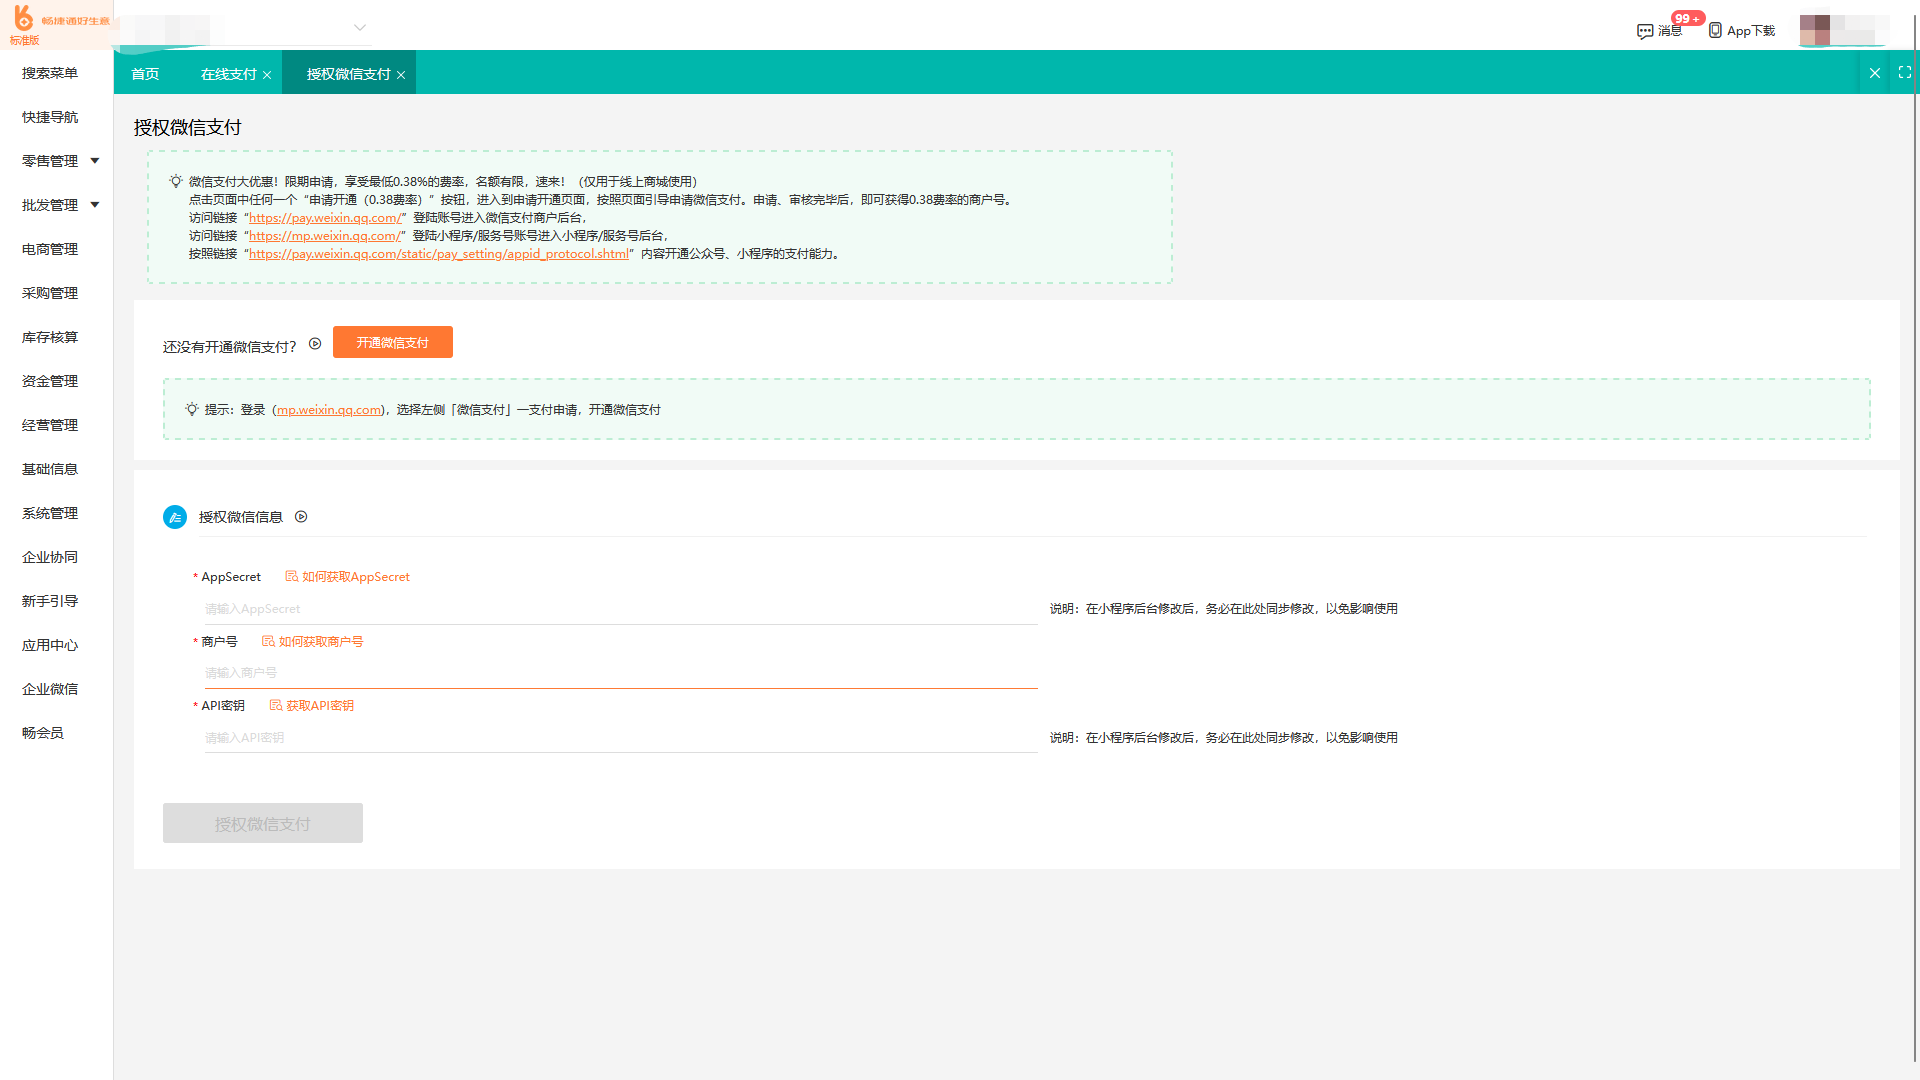Click 获取API密钥 retrieve API key icon

273,704
